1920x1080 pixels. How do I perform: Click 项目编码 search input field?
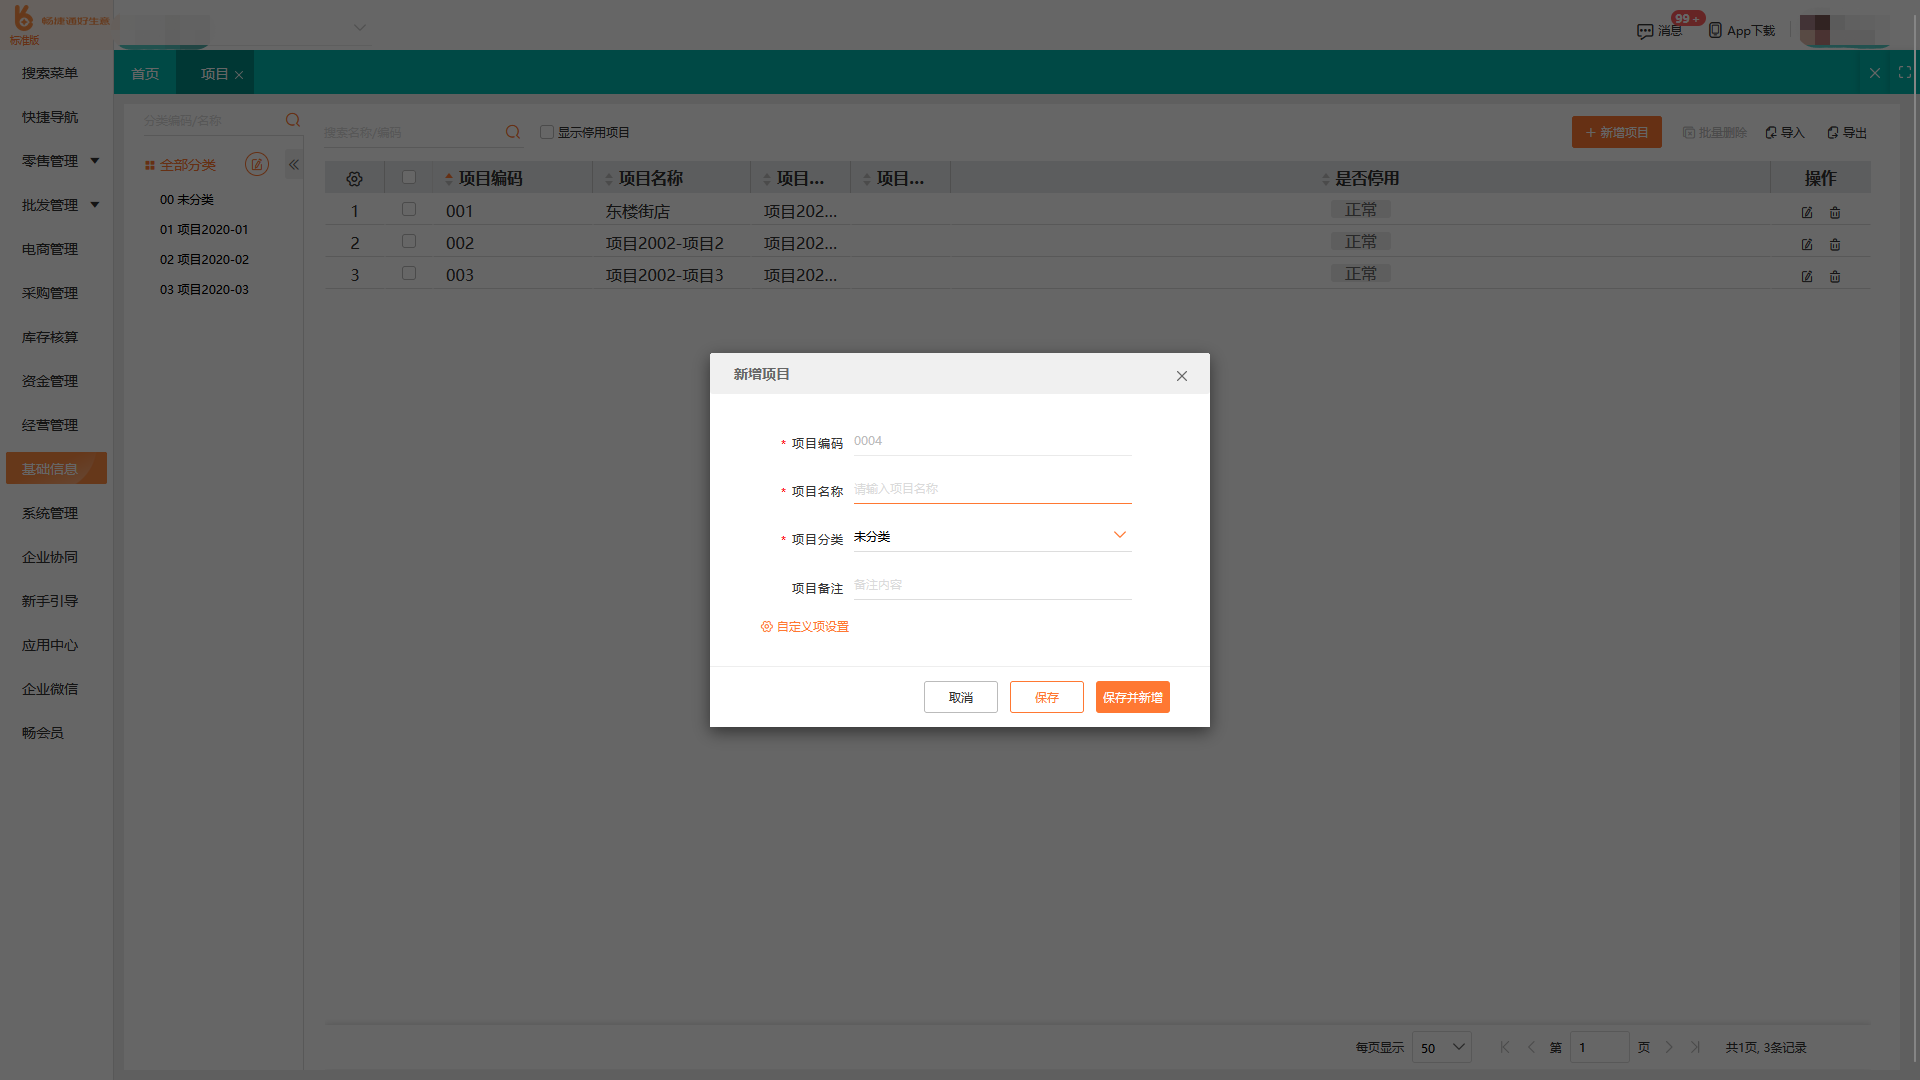(990, 440)
